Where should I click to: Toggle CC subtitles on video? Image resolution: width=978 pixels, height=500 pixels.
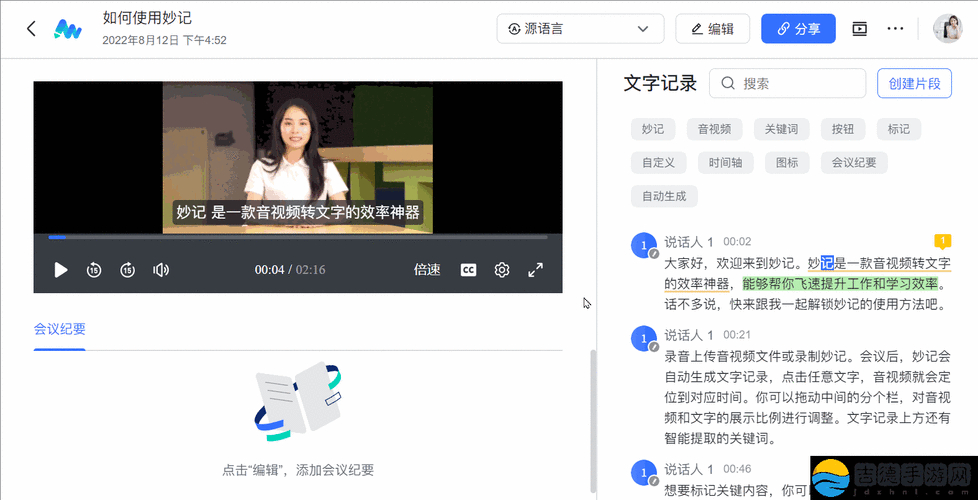[x=468, y=270]
